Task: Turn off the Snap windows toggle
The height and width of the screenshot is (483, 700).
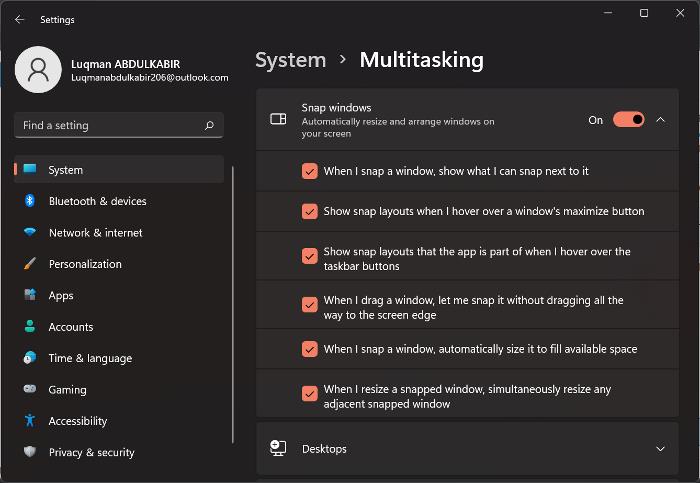Action: click(x=629, y=120)
